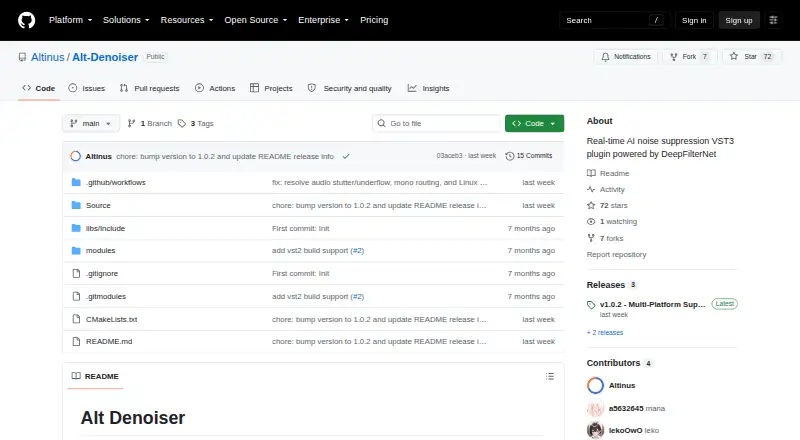Viewport: 800px width, 440px height.
Task: View the 1 Branch link
Action: pos(149,124)
